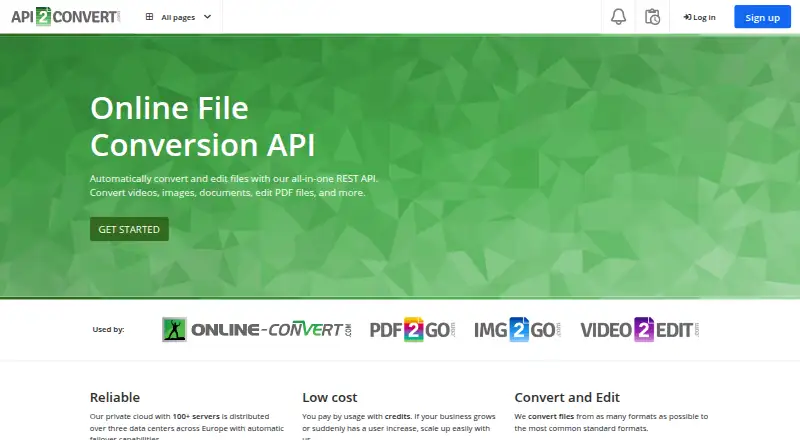Viewport: 800px width, 440px height.
Task: Click the Online File Conversion API heading
Action: 203,127
